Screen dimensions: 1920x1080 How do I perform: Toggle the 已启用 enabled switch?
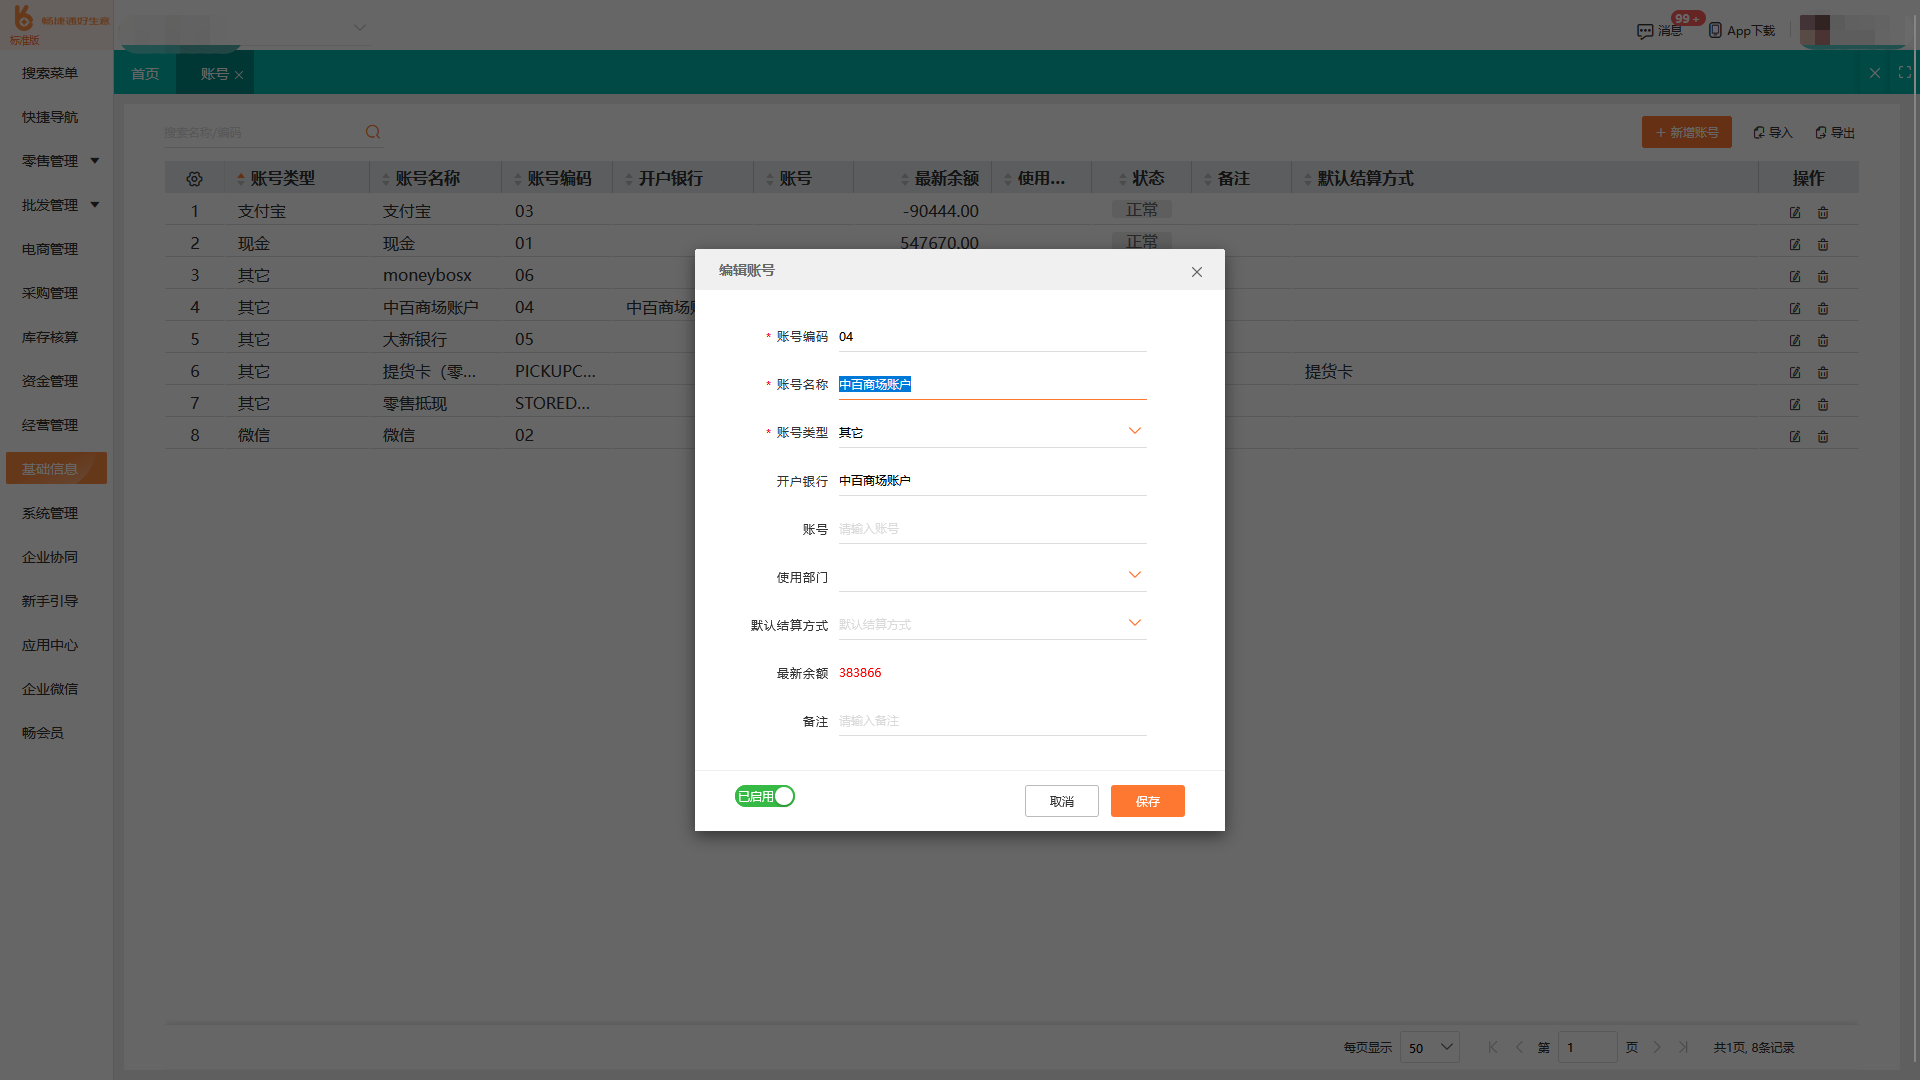pos(765,795)
